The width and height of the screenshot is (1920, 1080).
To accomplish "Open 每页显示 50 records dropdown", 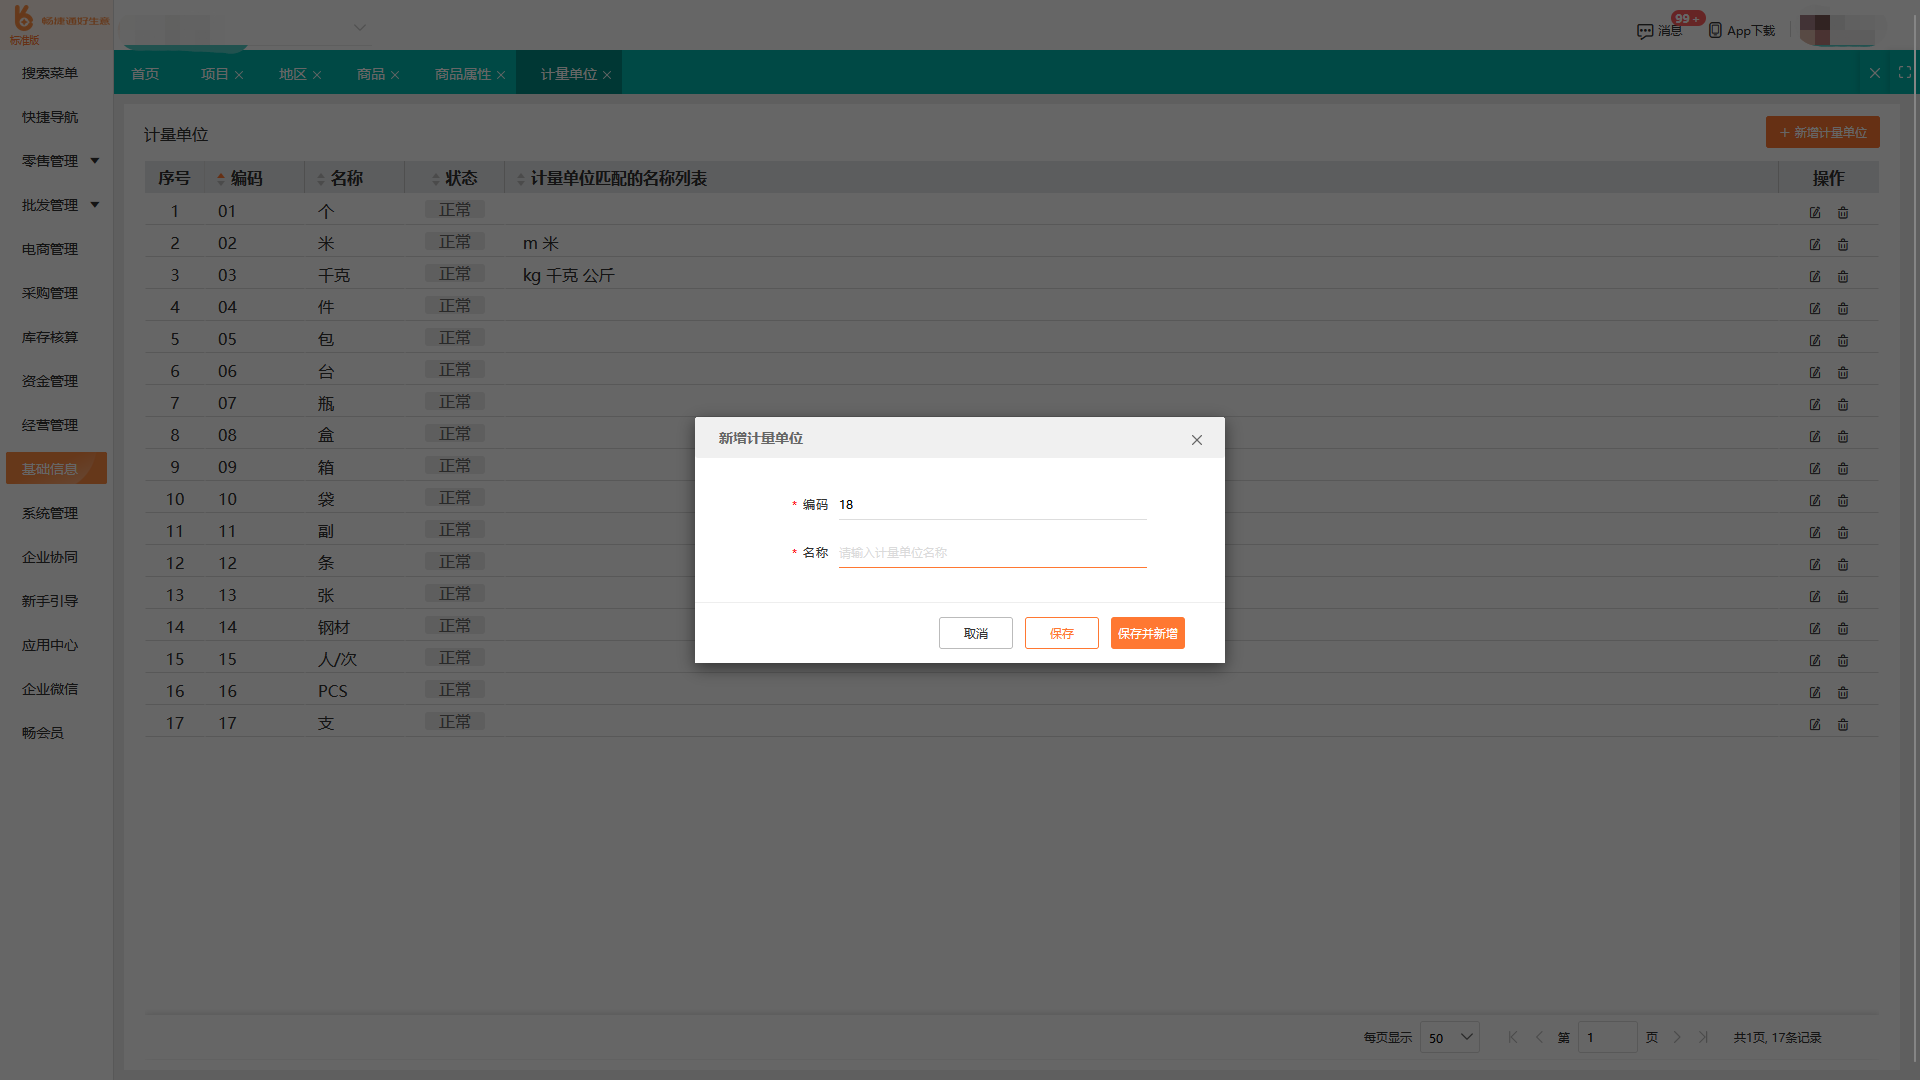I will click(x=1449, y=1038).
